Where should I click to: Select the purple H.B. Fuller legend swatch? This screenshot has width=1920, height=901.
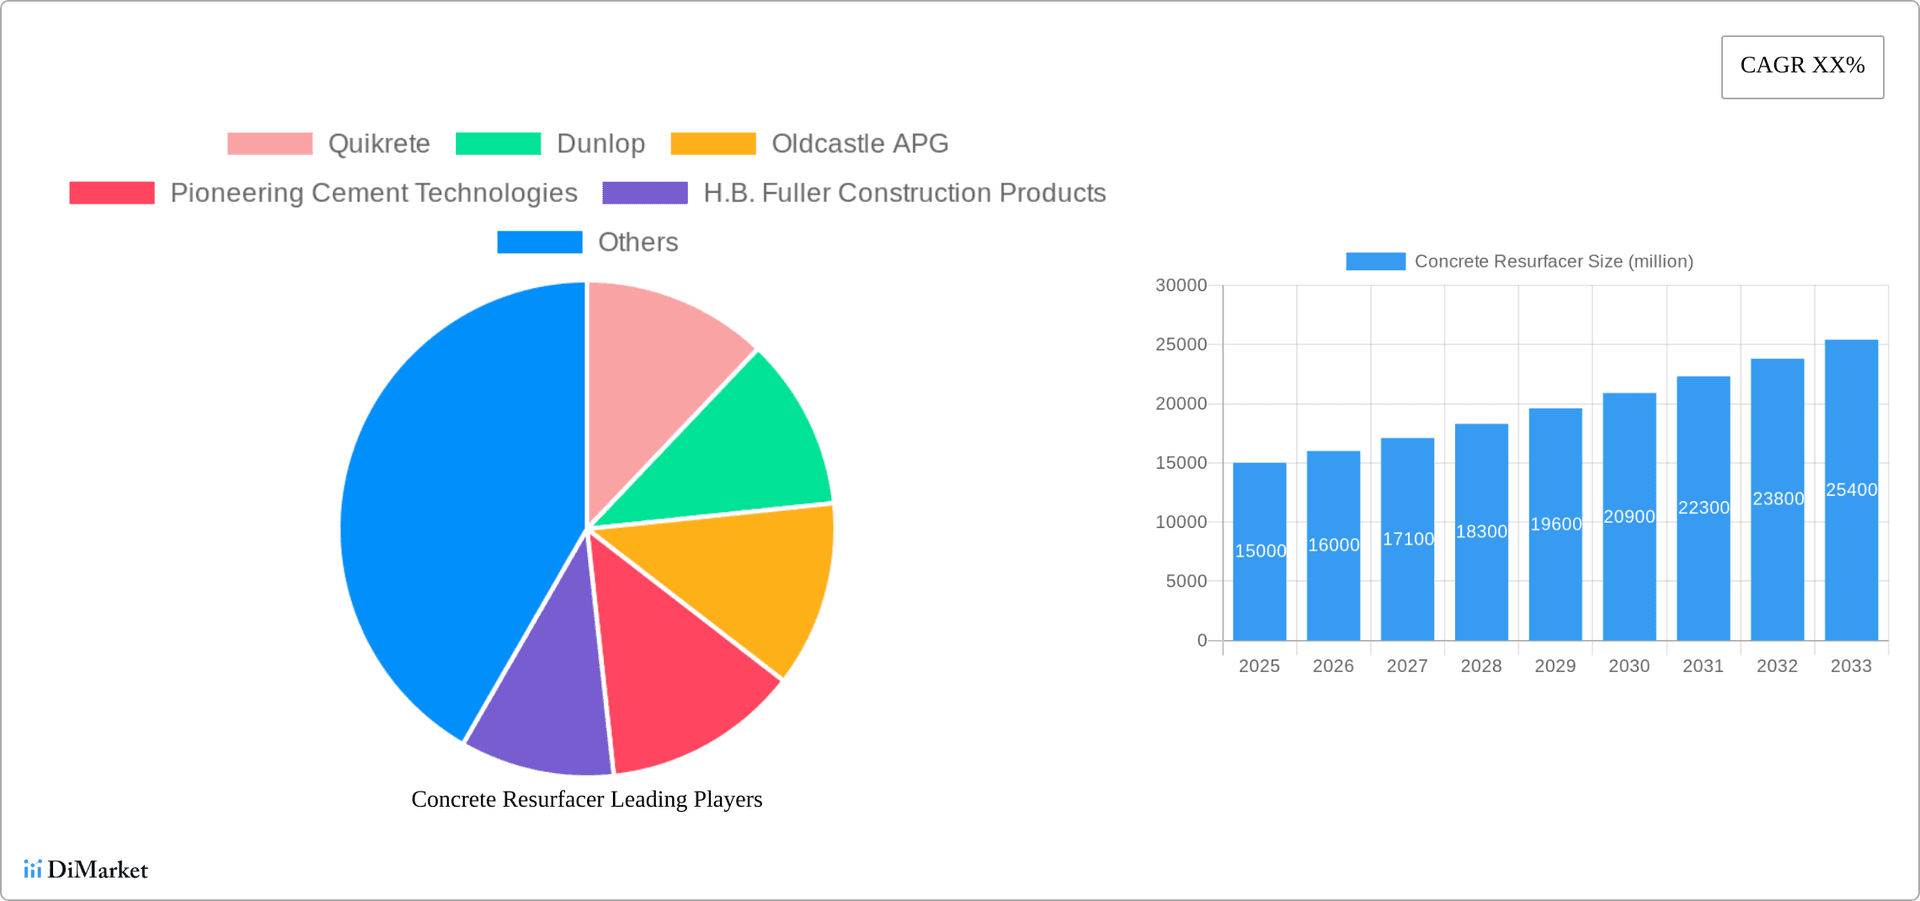(x=644, y=192)
